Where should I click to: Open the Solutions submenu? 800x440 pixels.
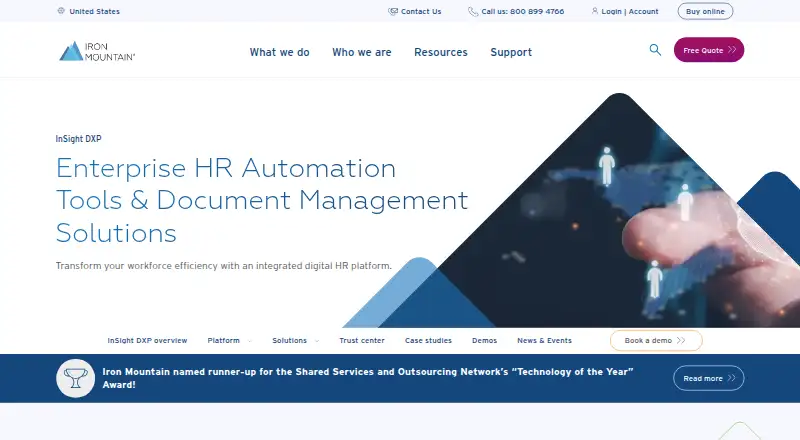tap(289, 340)
